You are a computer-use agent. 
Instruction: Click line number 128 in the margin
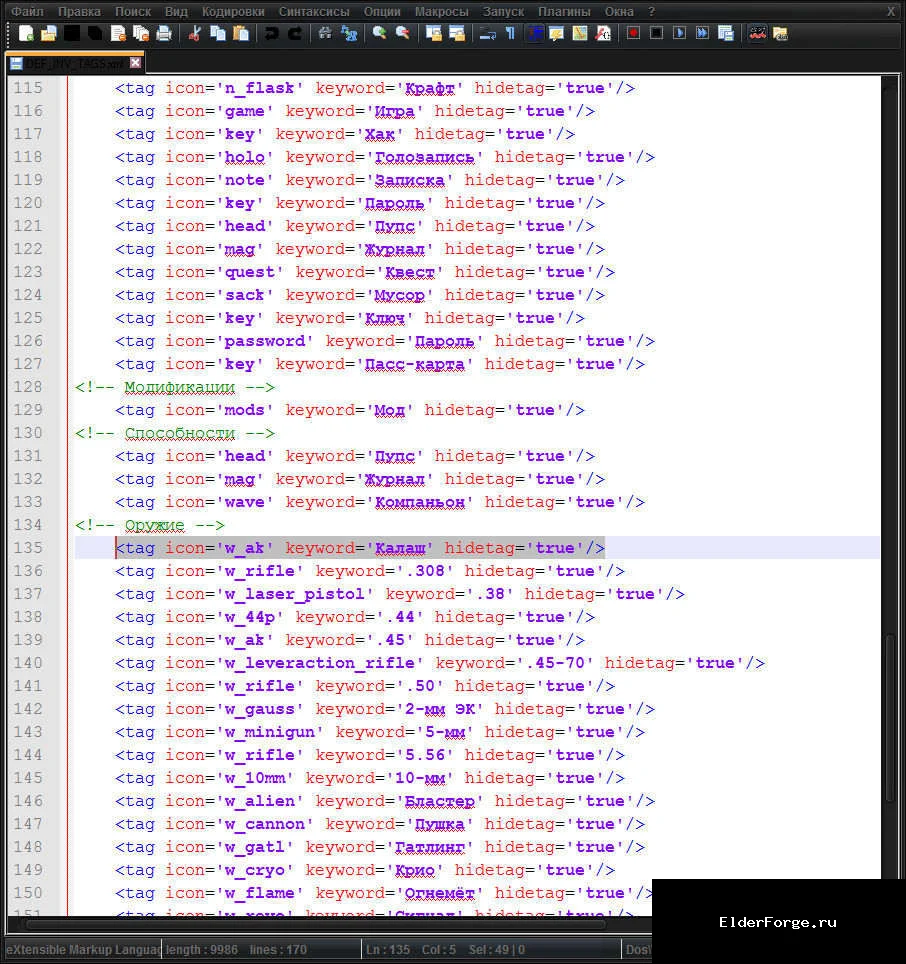[27, 387]
